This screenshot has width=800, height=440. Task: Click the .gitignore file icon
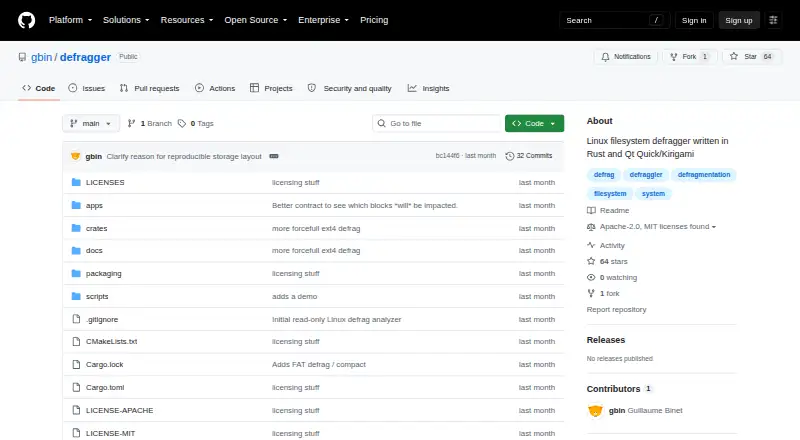(x=76, y=320)
